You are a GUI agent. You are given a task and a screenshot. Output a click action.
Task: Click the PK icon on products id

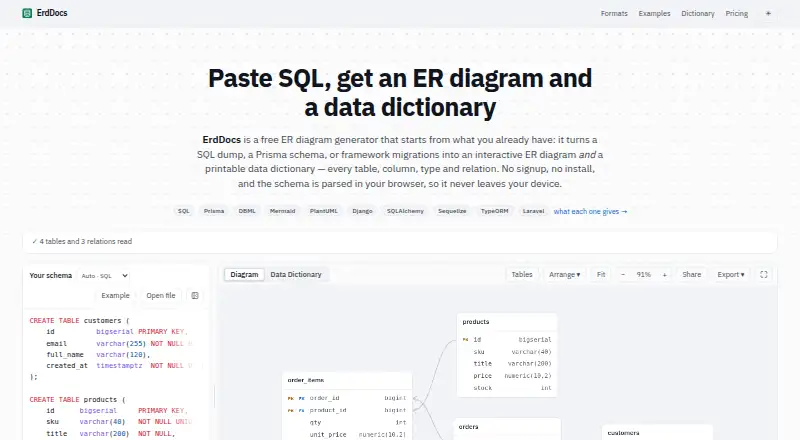pos(465,339)
